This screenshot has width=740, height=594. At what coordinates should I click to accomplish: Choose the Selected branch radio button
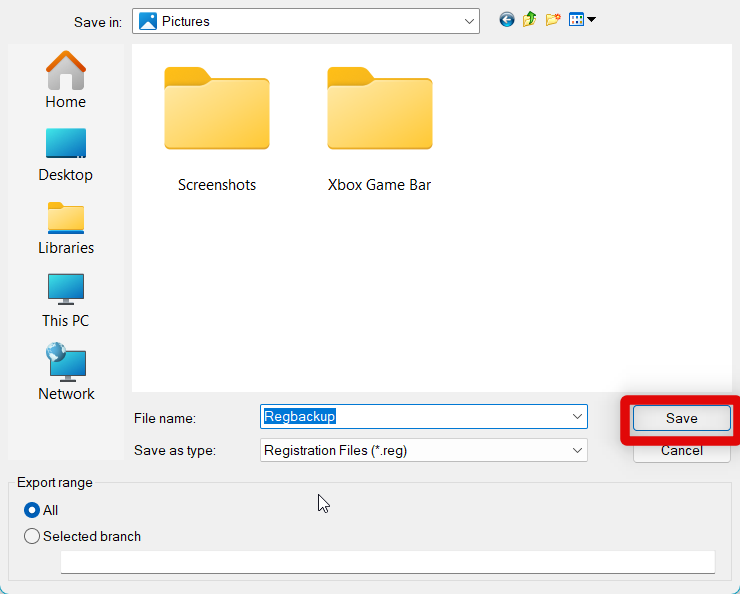click(32, 536)
